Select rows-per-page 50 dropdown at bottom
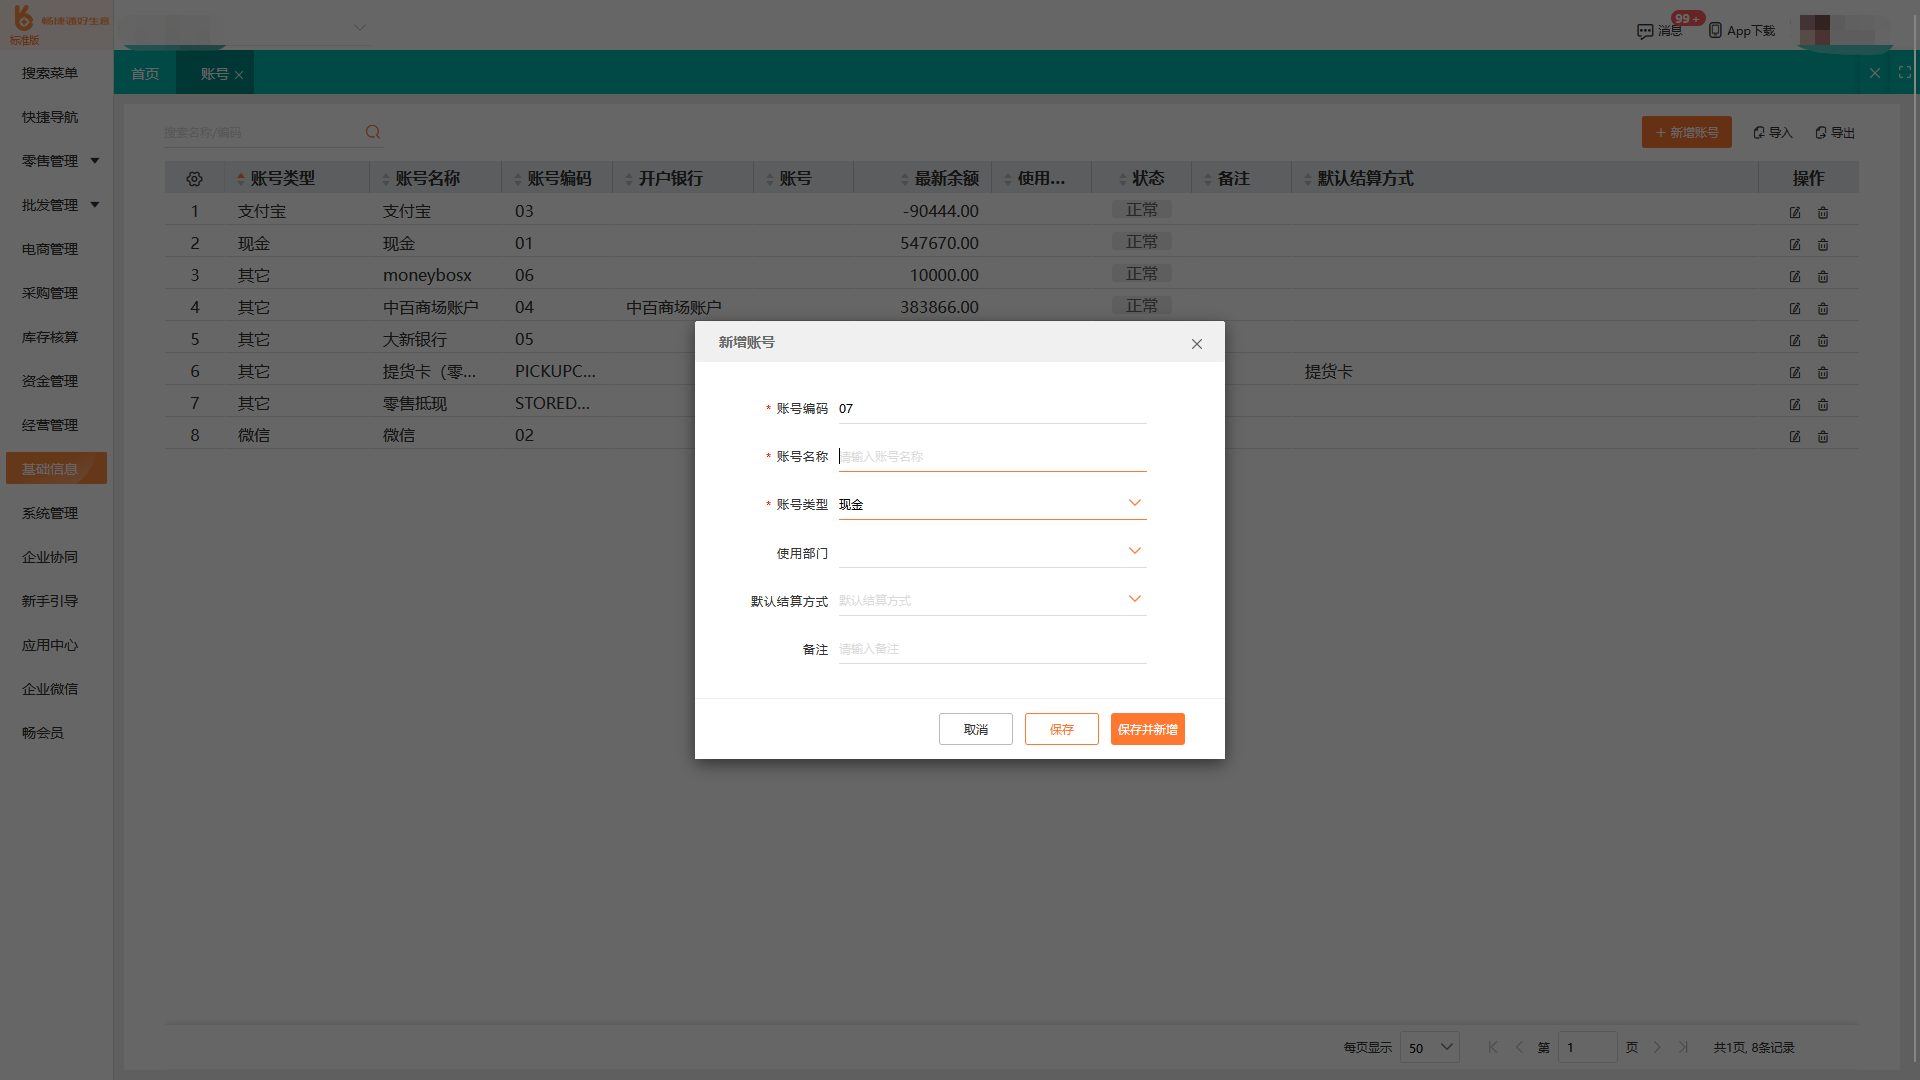 tap(1428, 1047)
